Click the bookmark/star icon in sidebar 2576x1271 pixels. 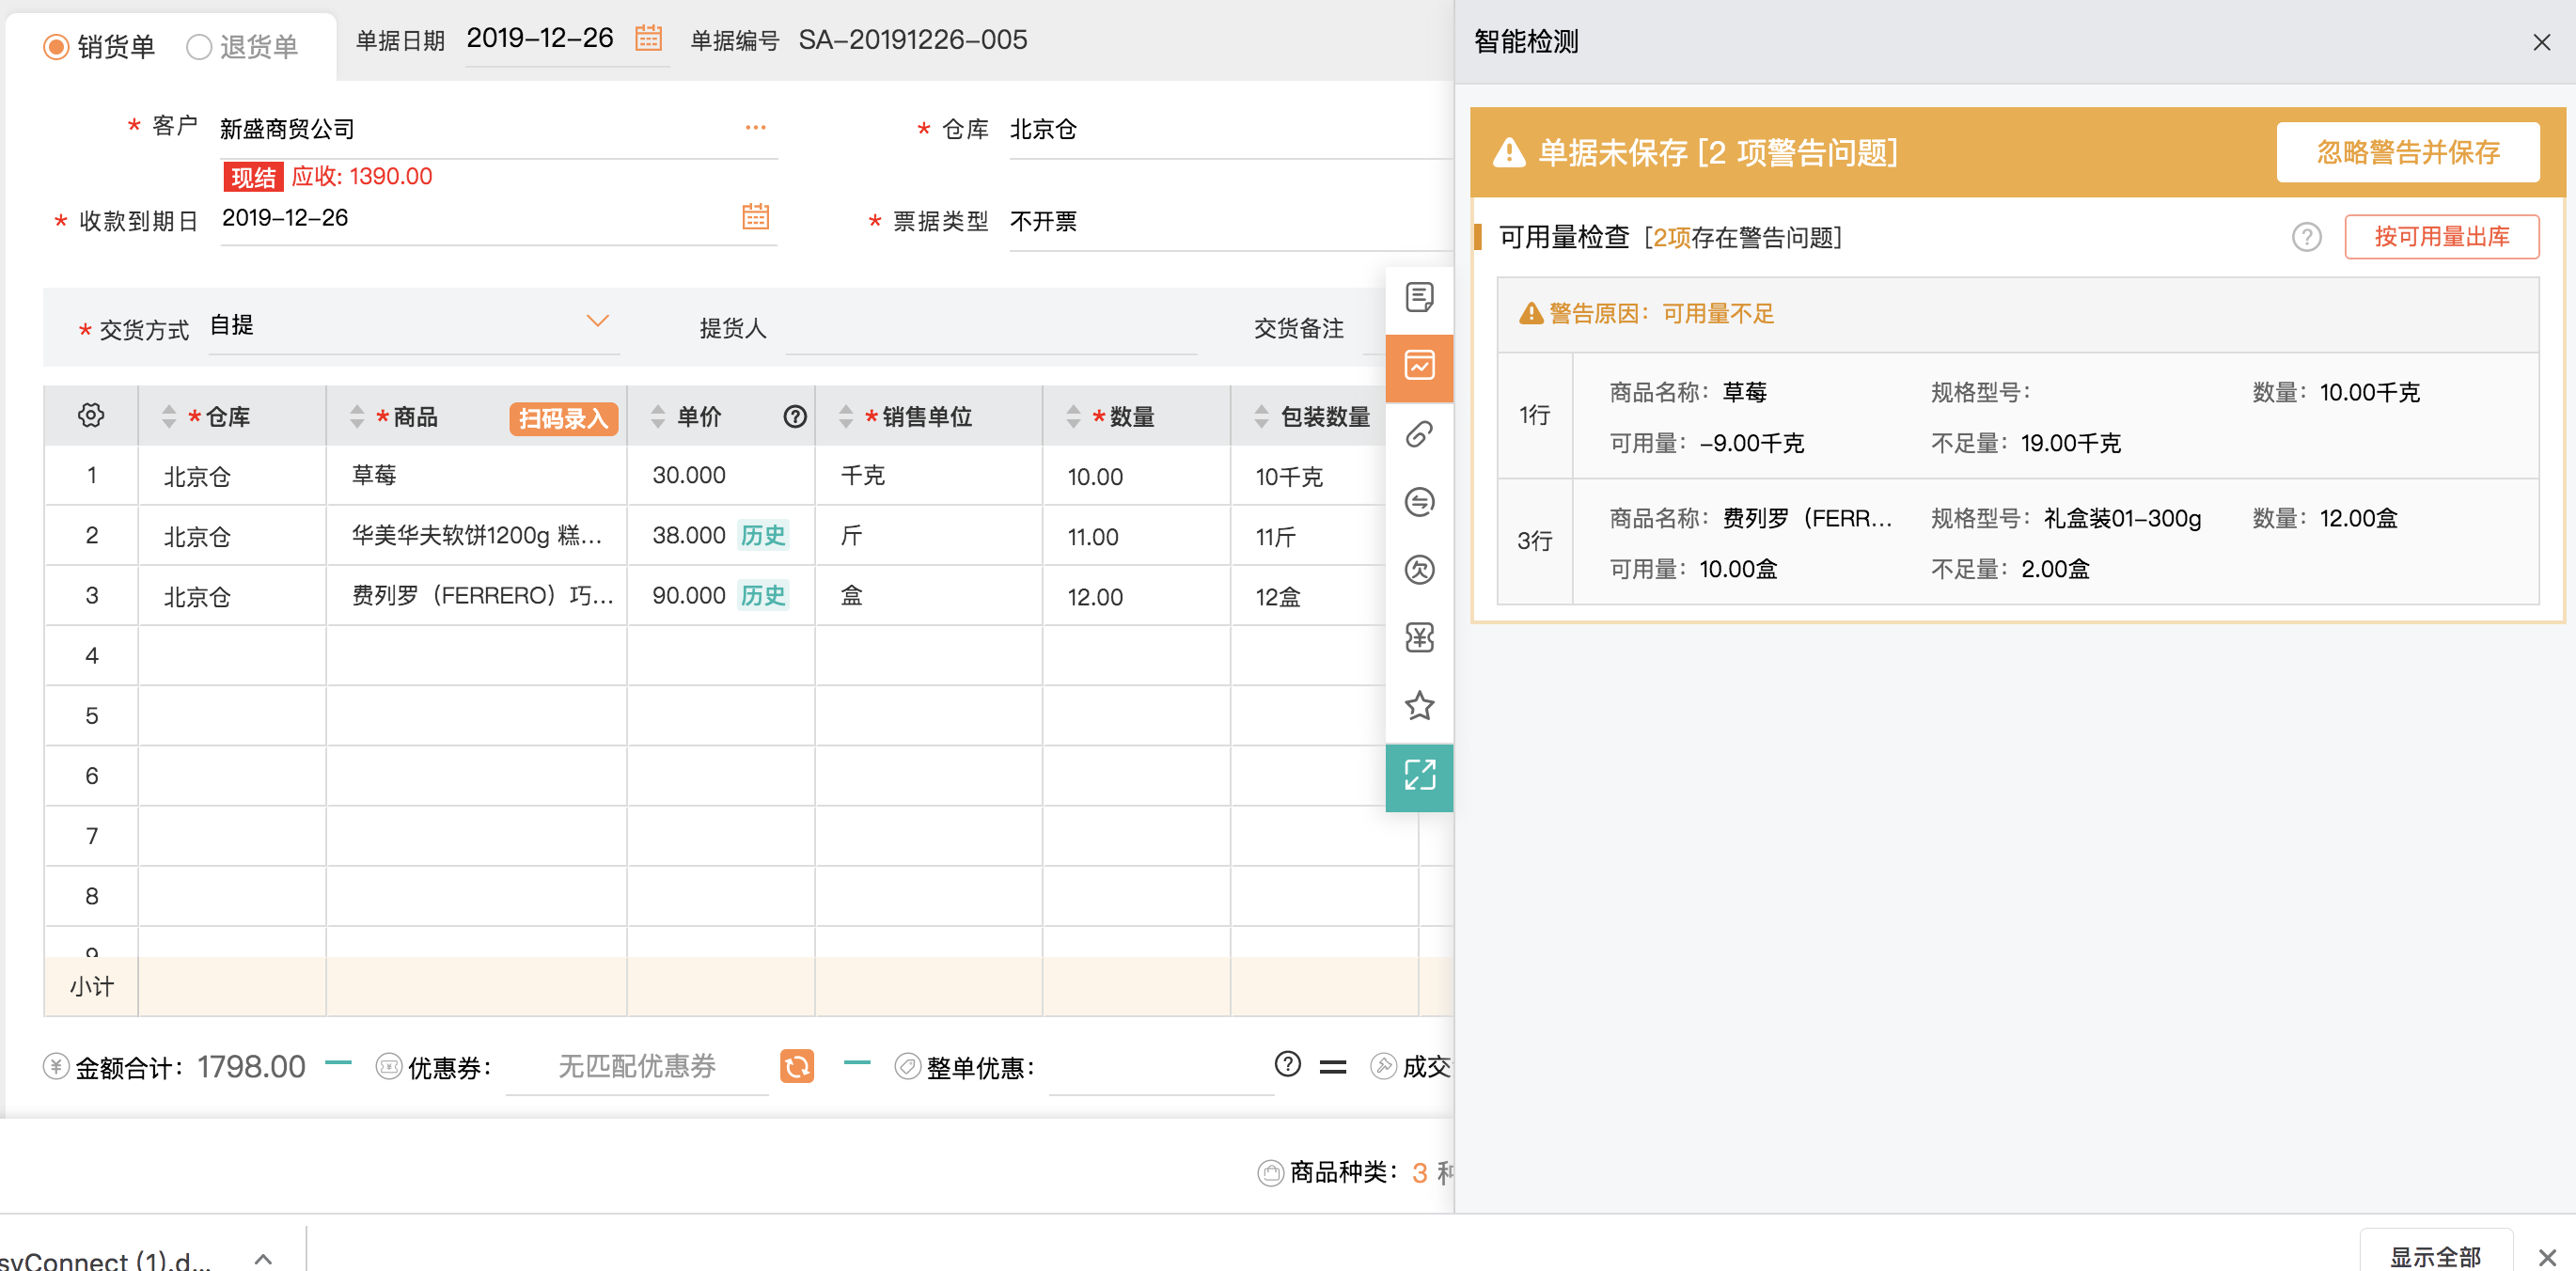pyautogui.click(x=1418, y=704)
